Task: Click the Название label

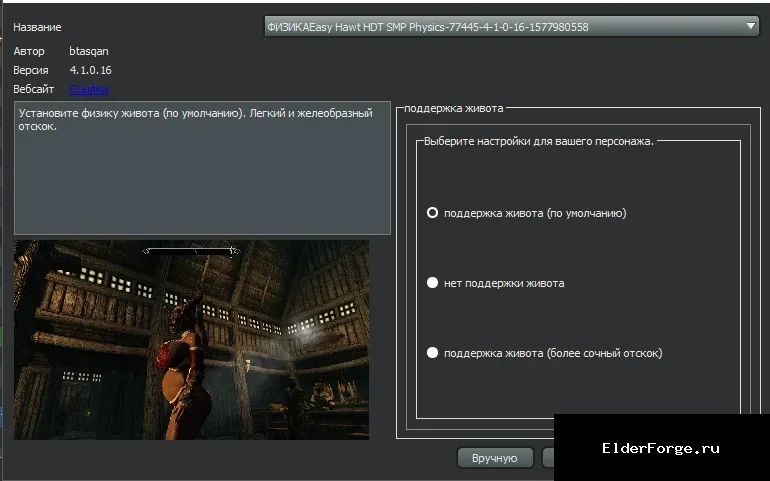Action: click(37, 27)
